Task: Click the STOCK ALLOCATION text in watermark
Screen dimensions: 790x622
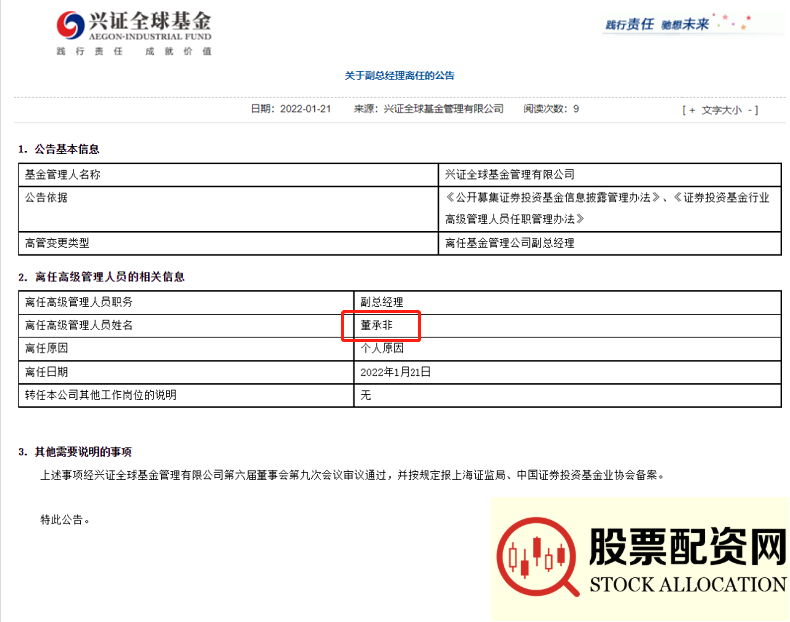Action: pos(687,584)
